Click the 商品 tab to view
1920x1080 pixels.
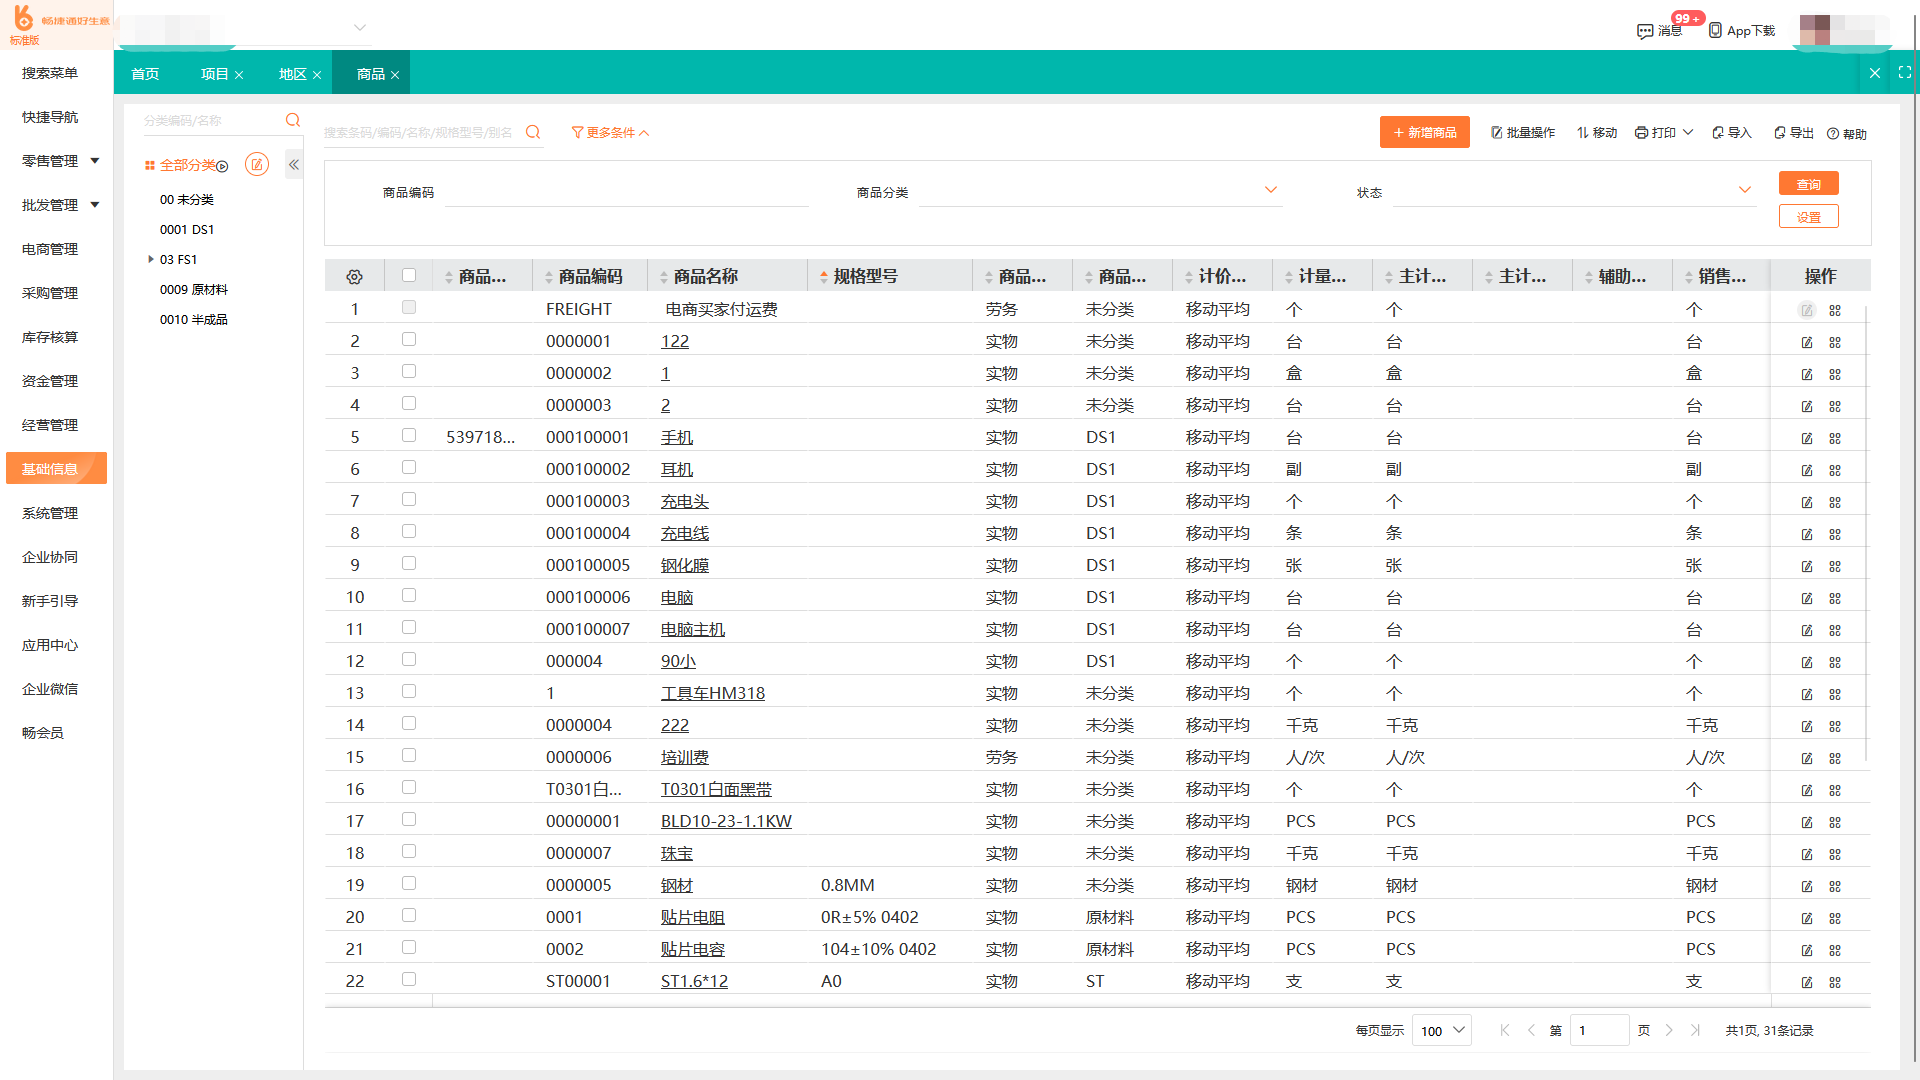[x=373, y=73]
